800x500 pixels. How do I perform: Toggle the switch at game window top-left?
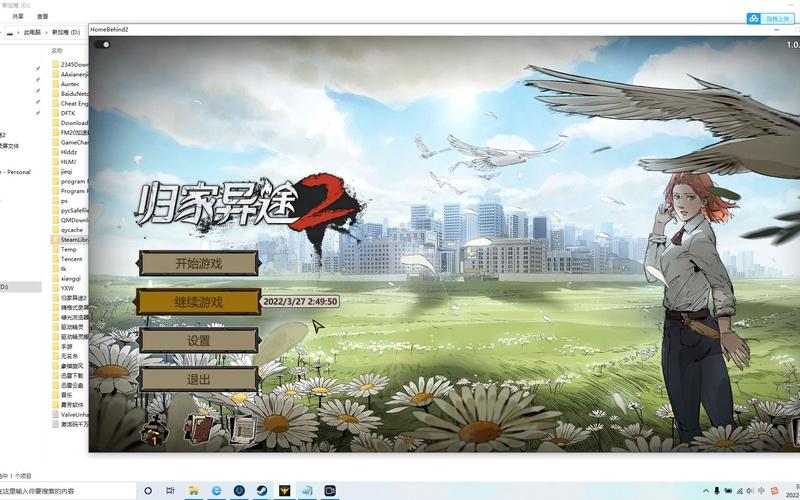[x=102, y=44]
